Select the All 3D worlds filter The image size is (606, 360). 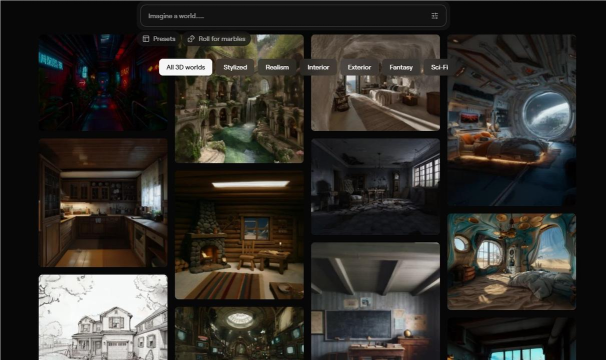(x=186, y=67)
